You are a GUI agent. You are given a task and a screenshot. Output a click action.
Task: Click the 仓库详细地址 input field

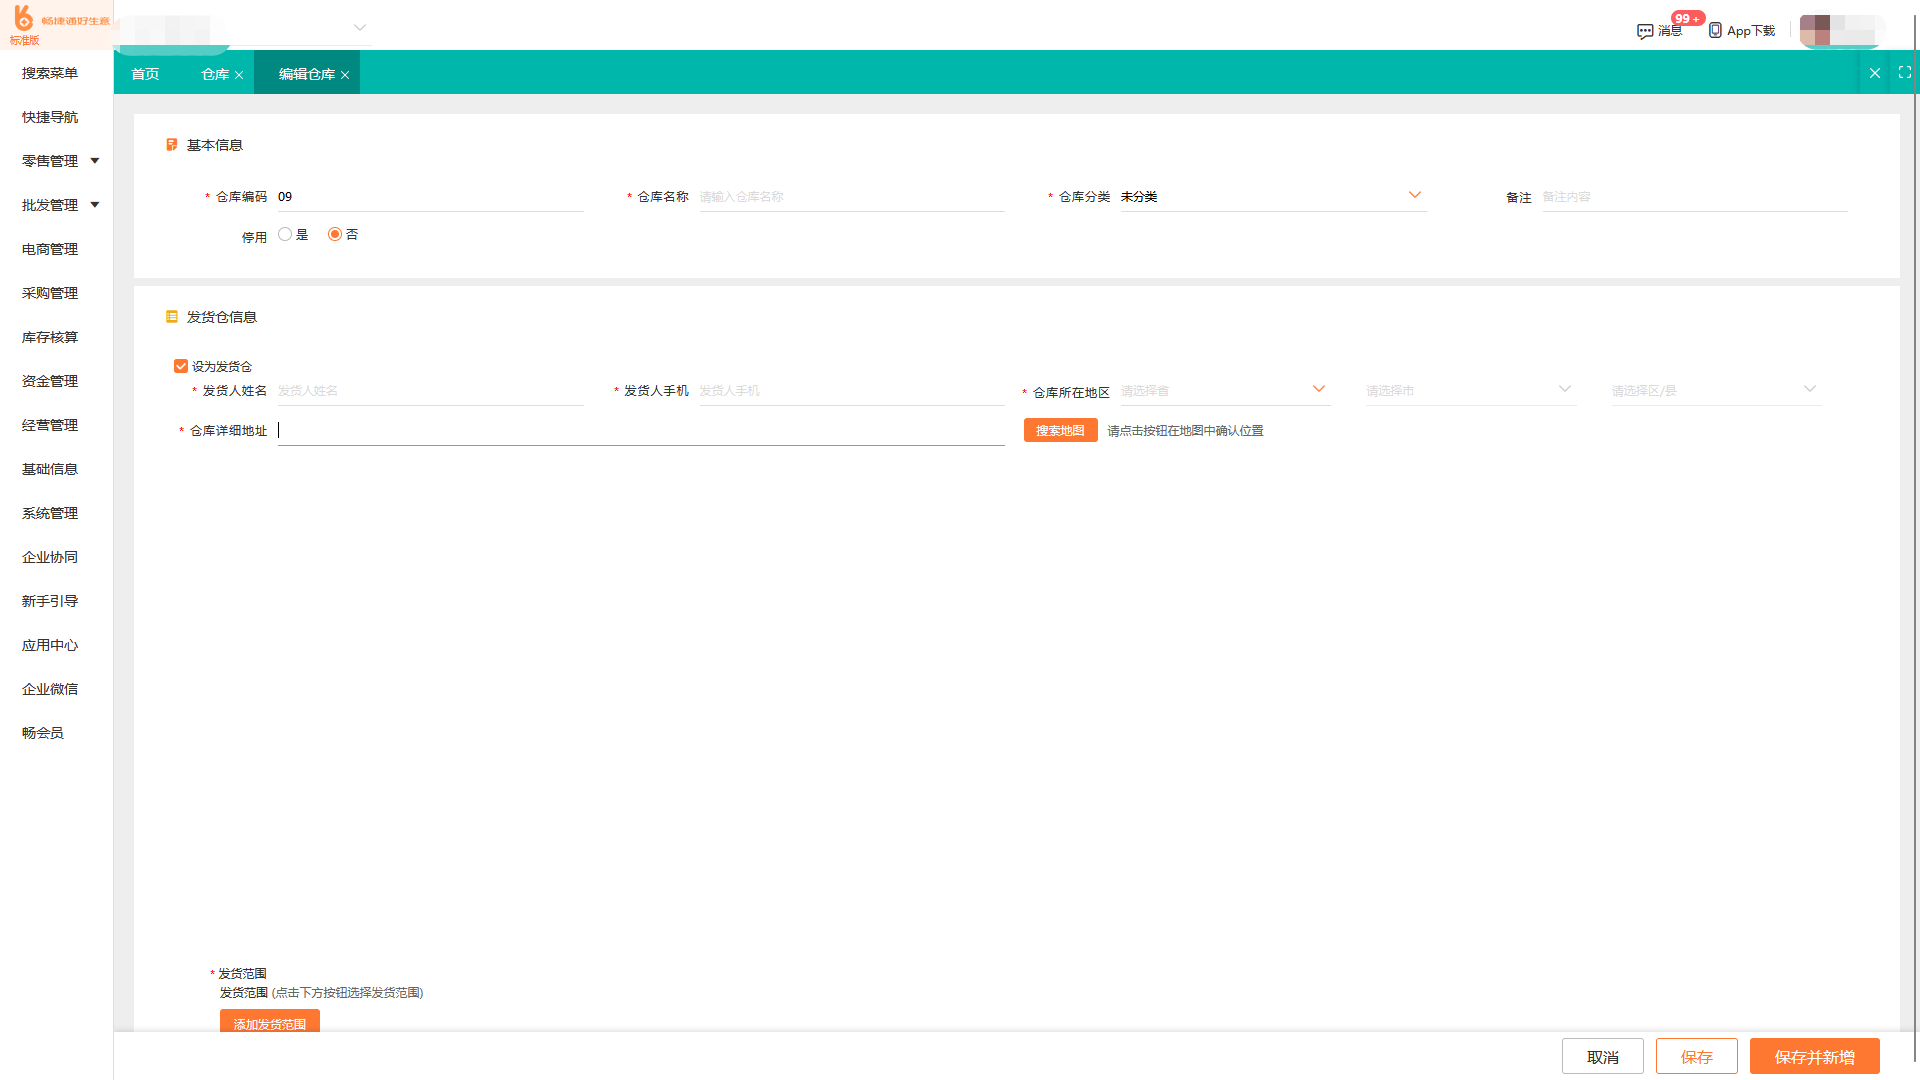(641, 430)
